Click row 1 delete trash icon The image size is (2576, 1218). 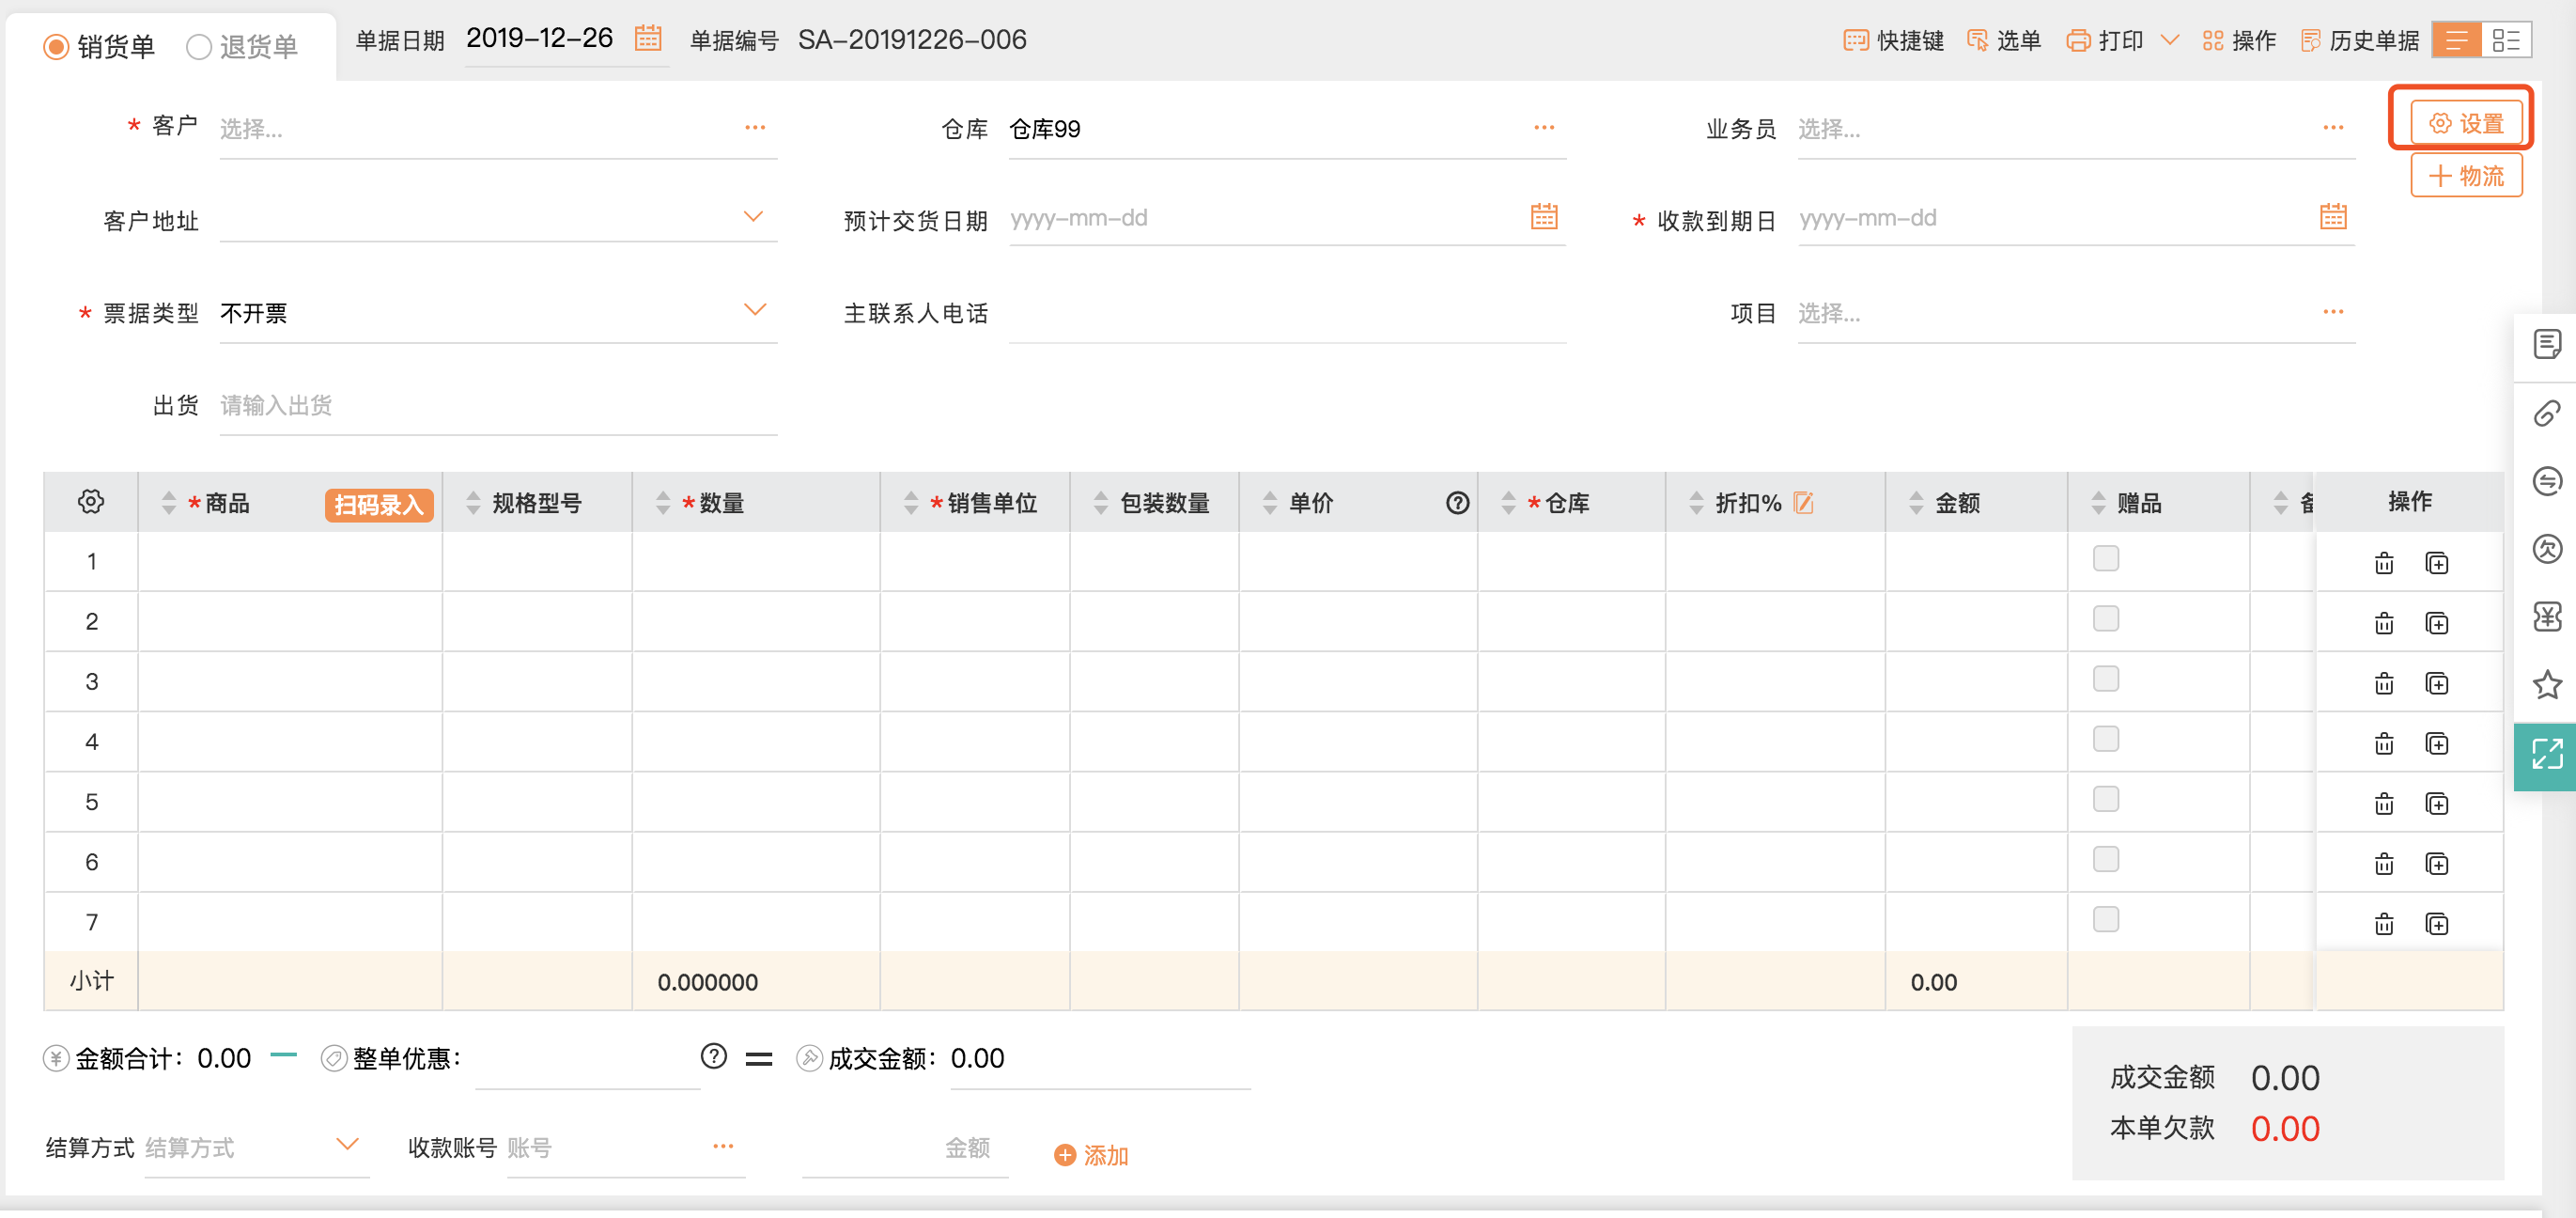[x=2382, y=562]
